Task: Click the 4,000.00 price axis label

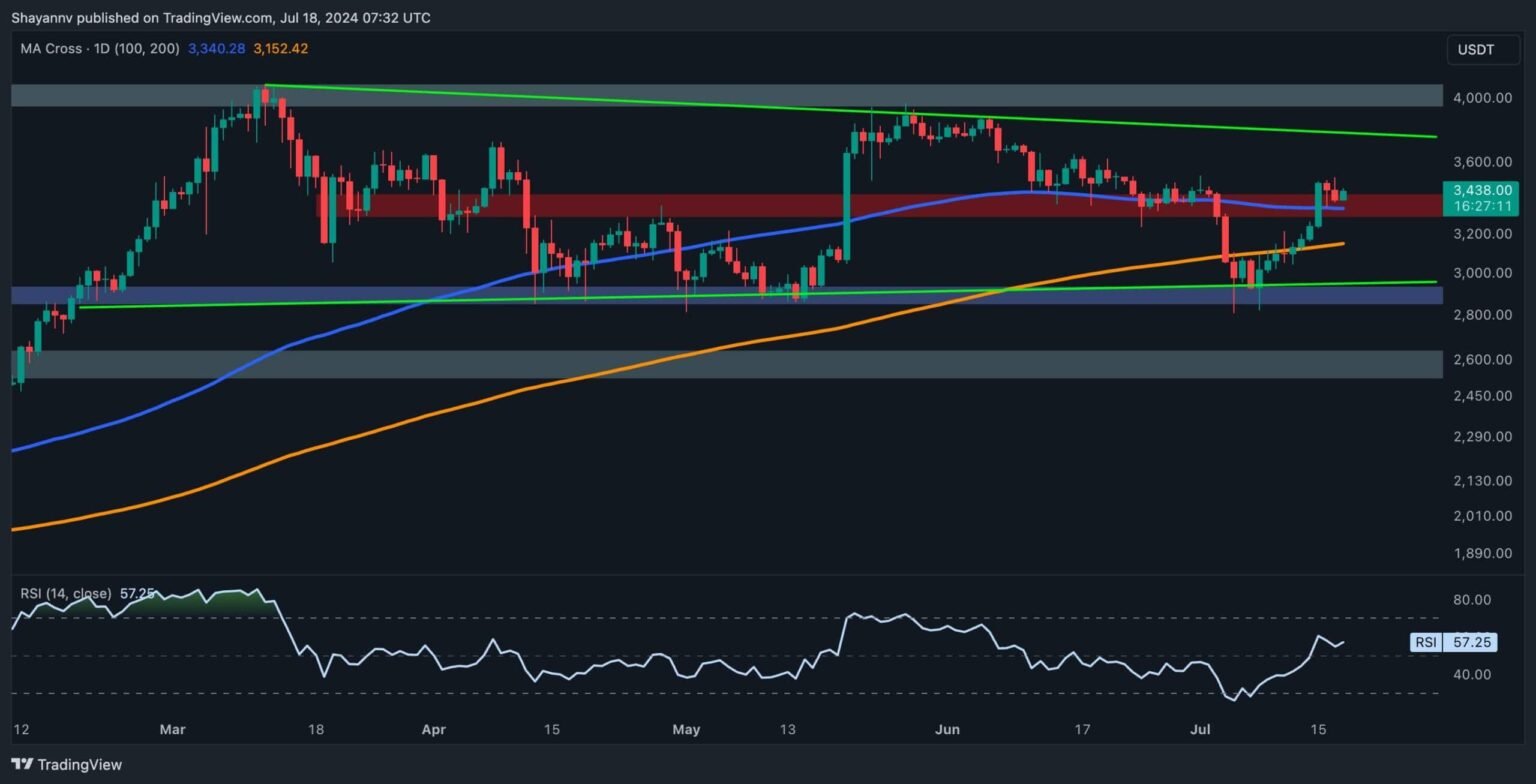Action: (x=1482, y=97)
